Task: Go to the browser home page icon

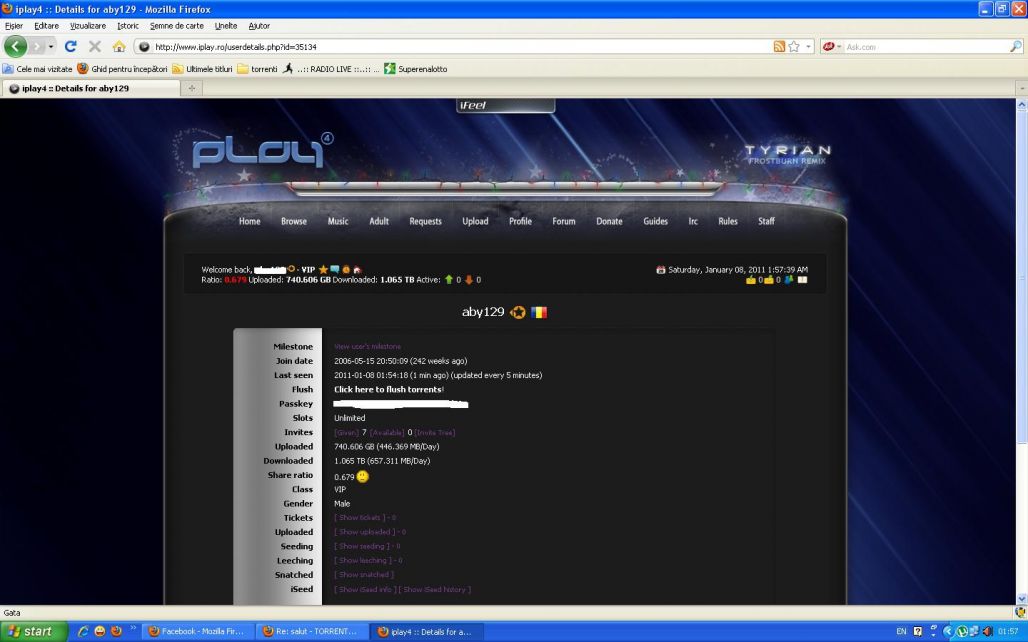Action: 119,46
